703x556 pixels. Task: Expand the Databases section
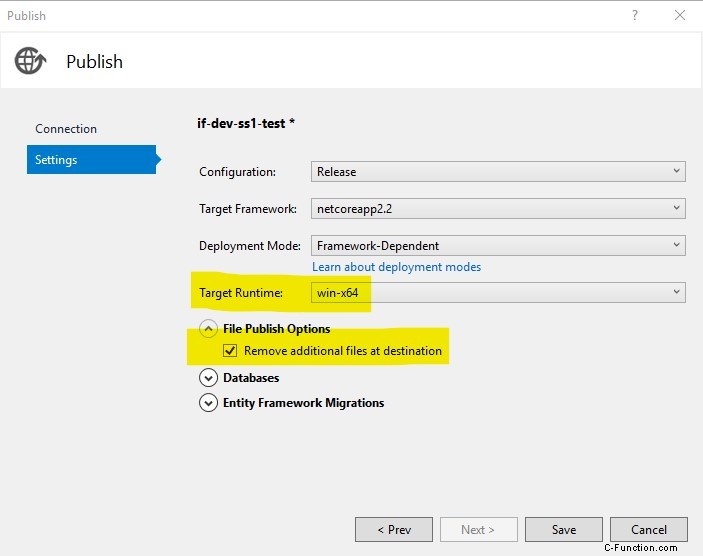tap(208, 378)
